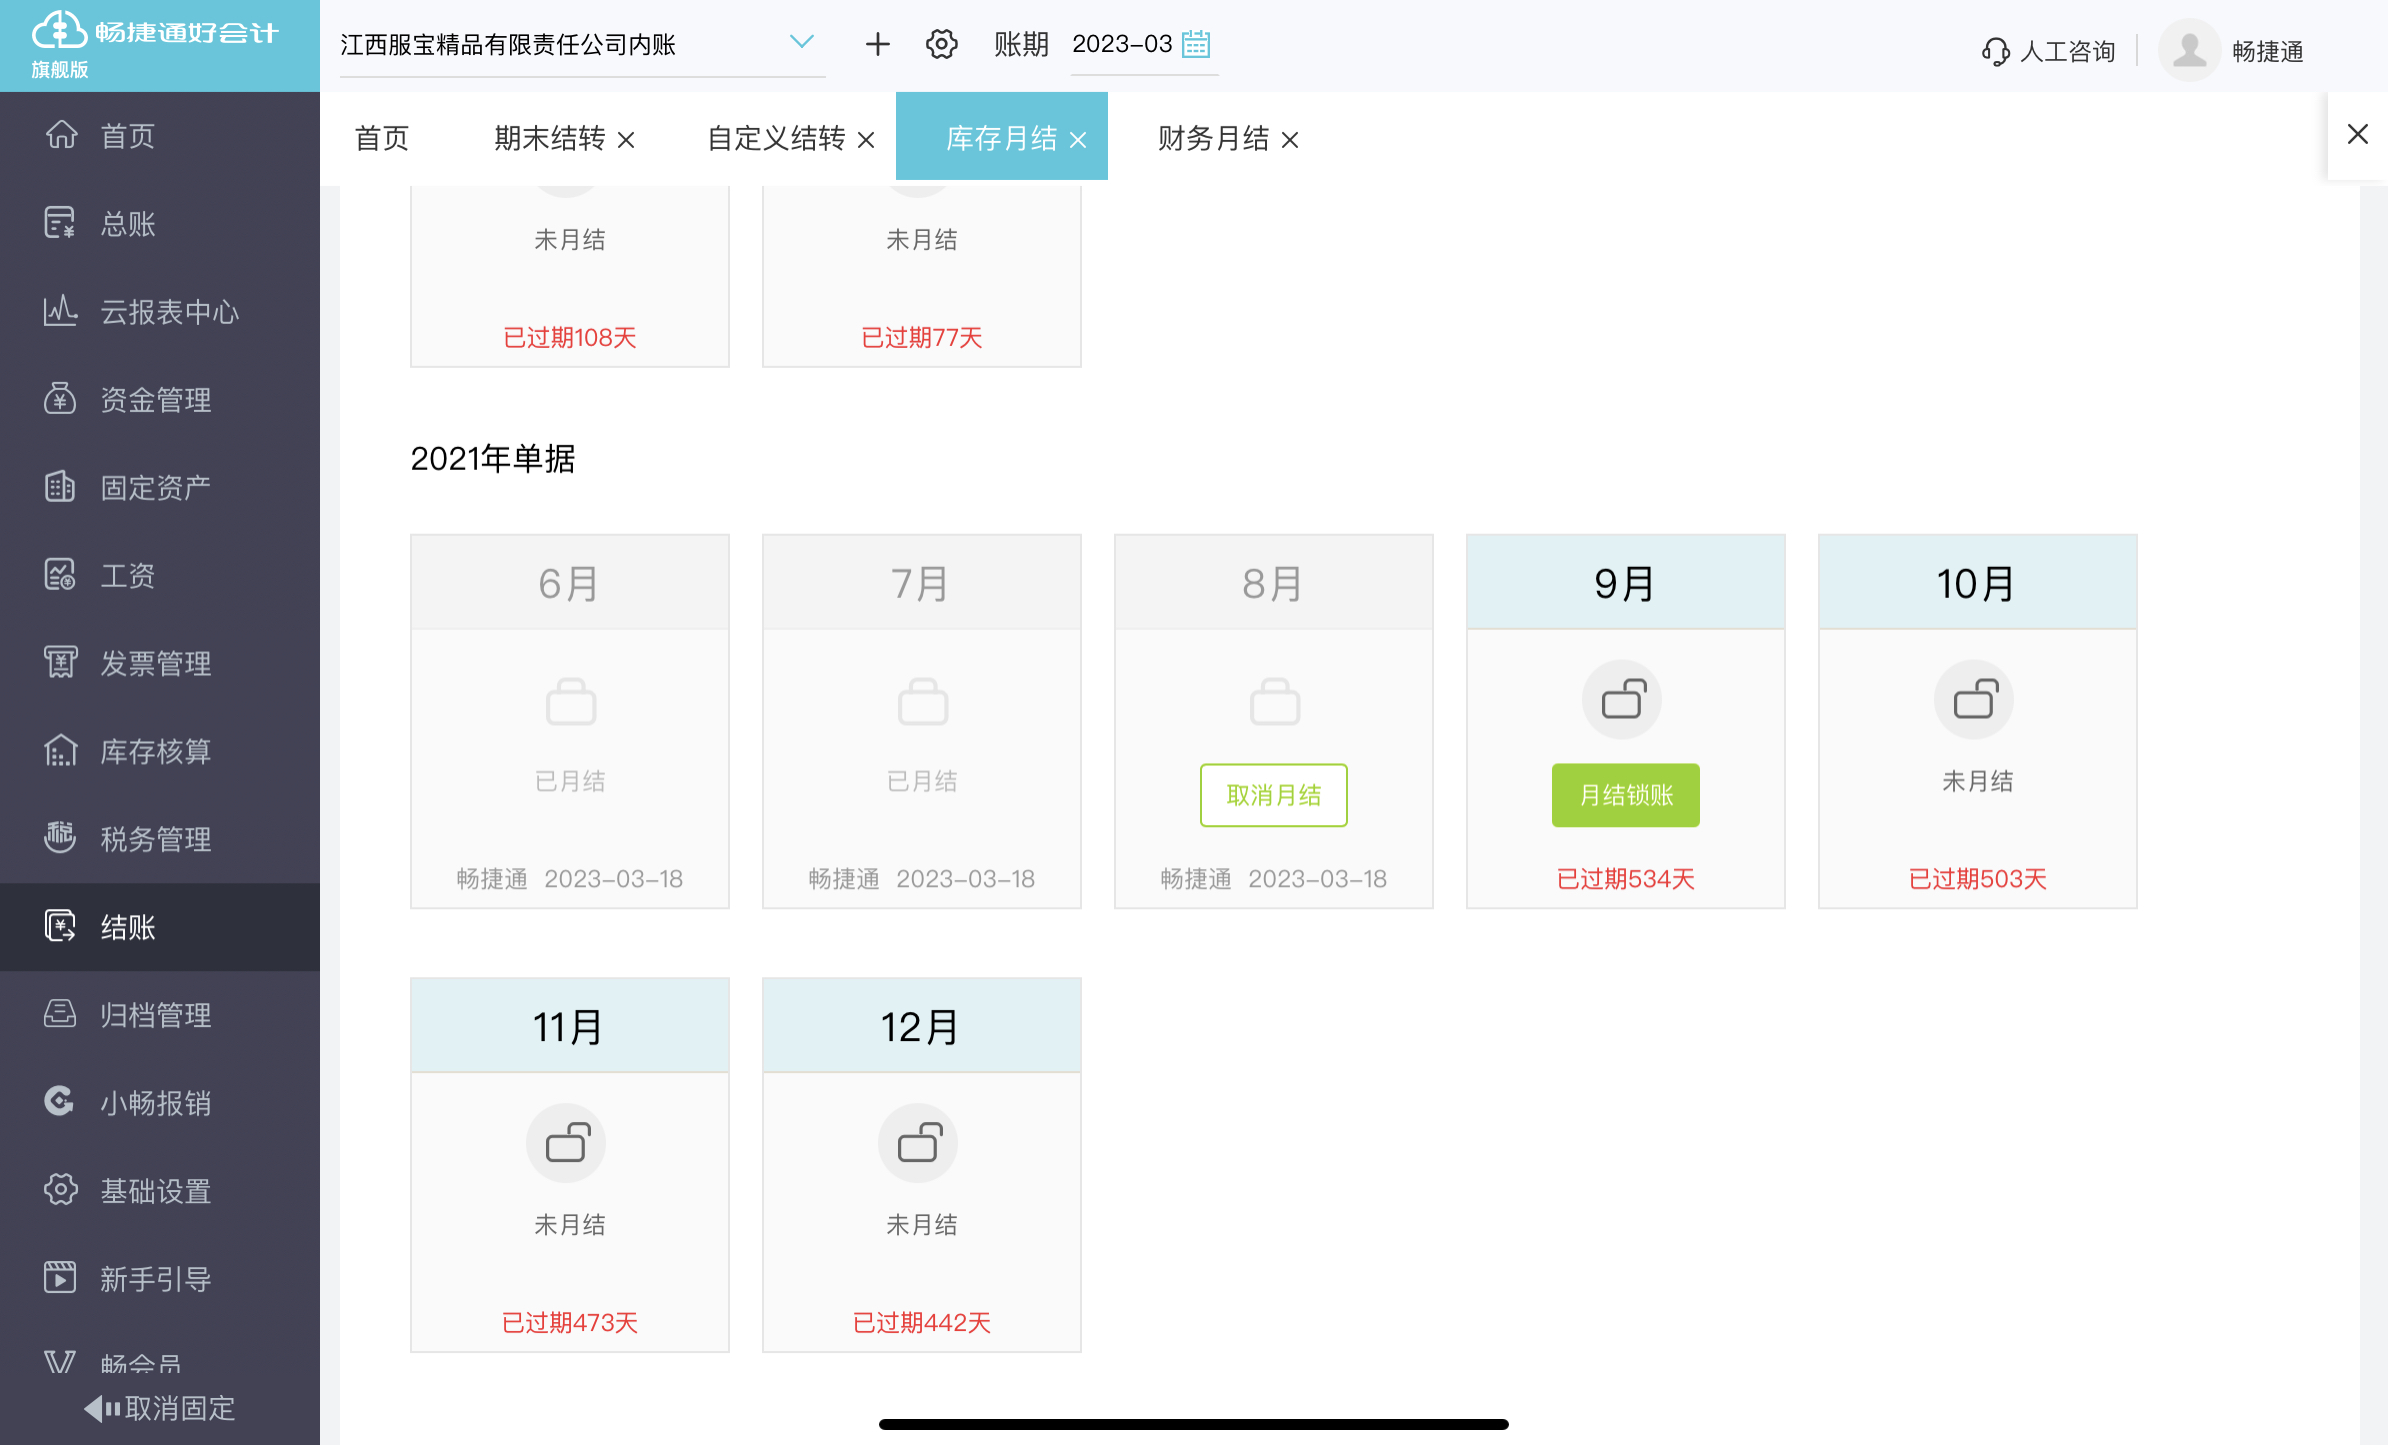Image resolution: width=2388 pixels, height=1445 pixels.
Task: Click the 新手引导 sidebar icon
Action: tap(61, 1276)
